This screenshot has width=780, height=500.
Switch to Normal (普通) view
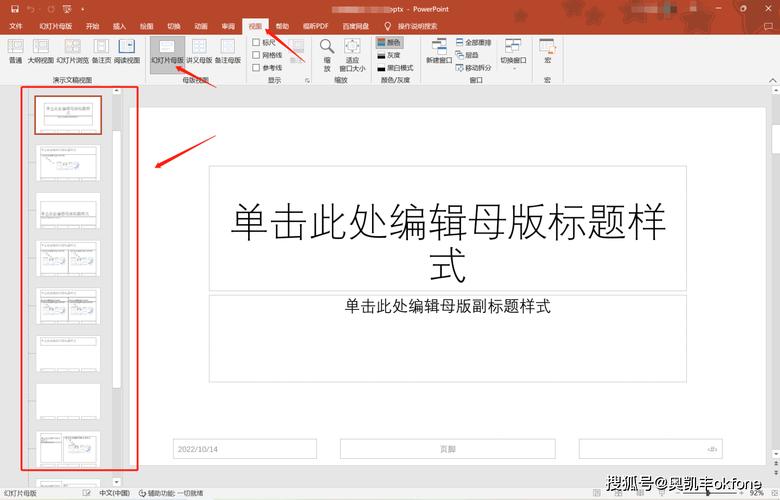[15, 50]
